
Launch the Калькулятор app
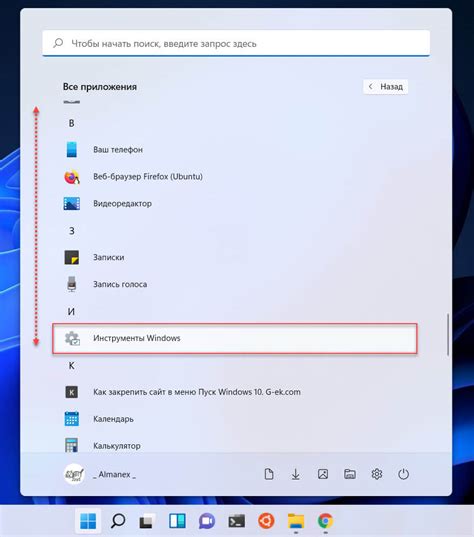pos(235,446)
